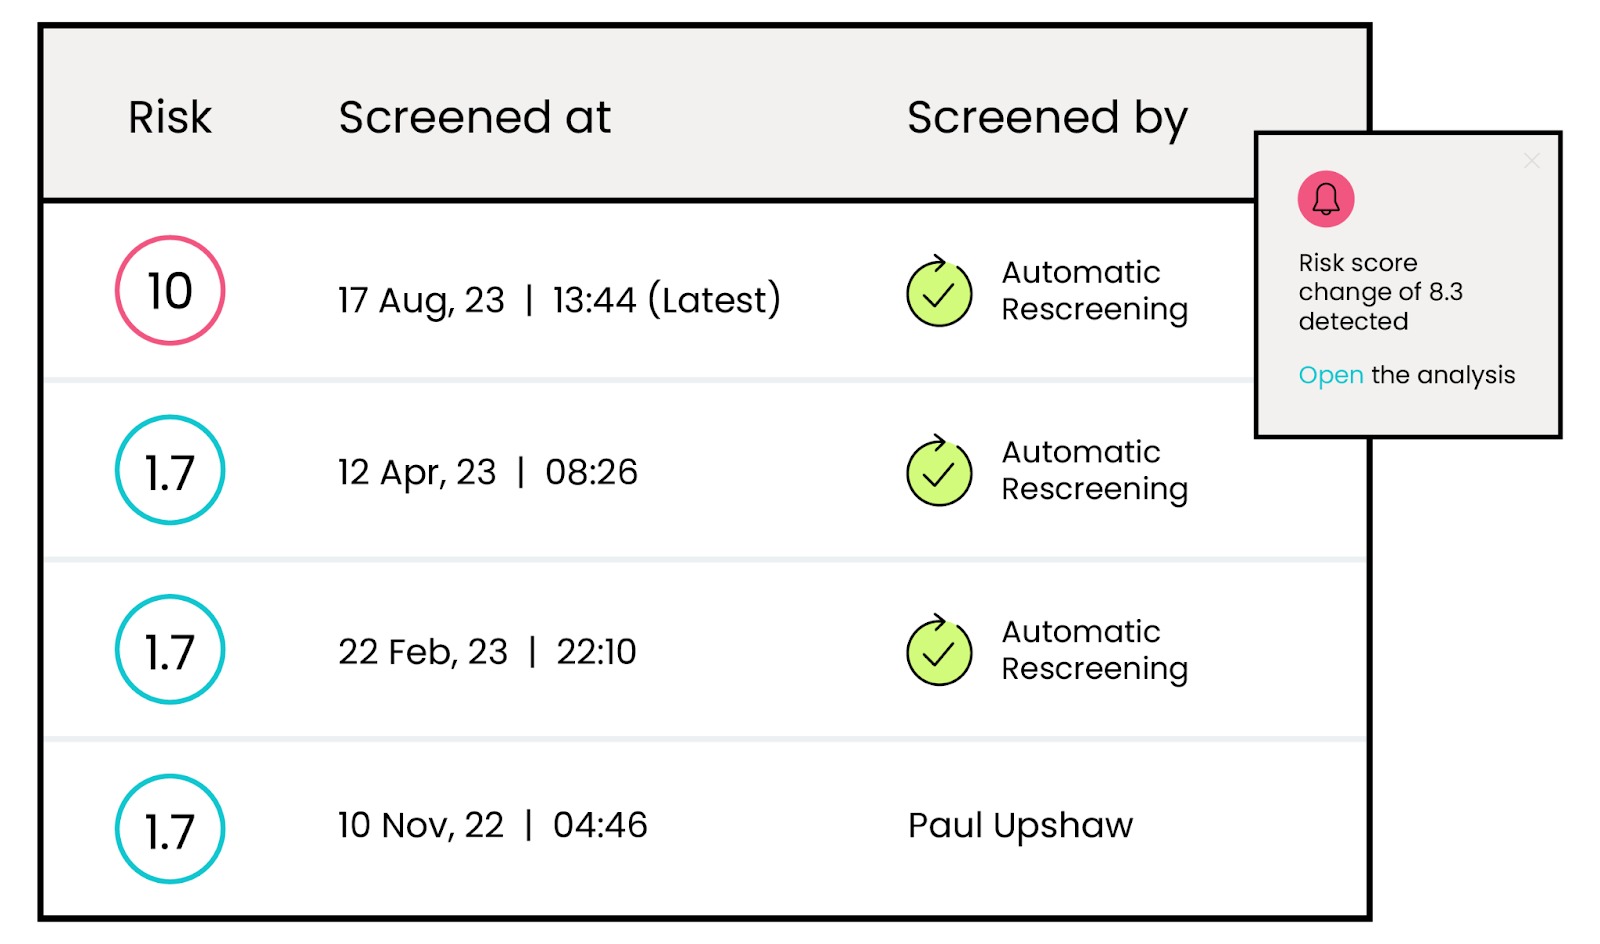Viewport: 1600px width, 944px height.
Task: Click the rescreening icon for 17 Aug
Action: [939, 293]
